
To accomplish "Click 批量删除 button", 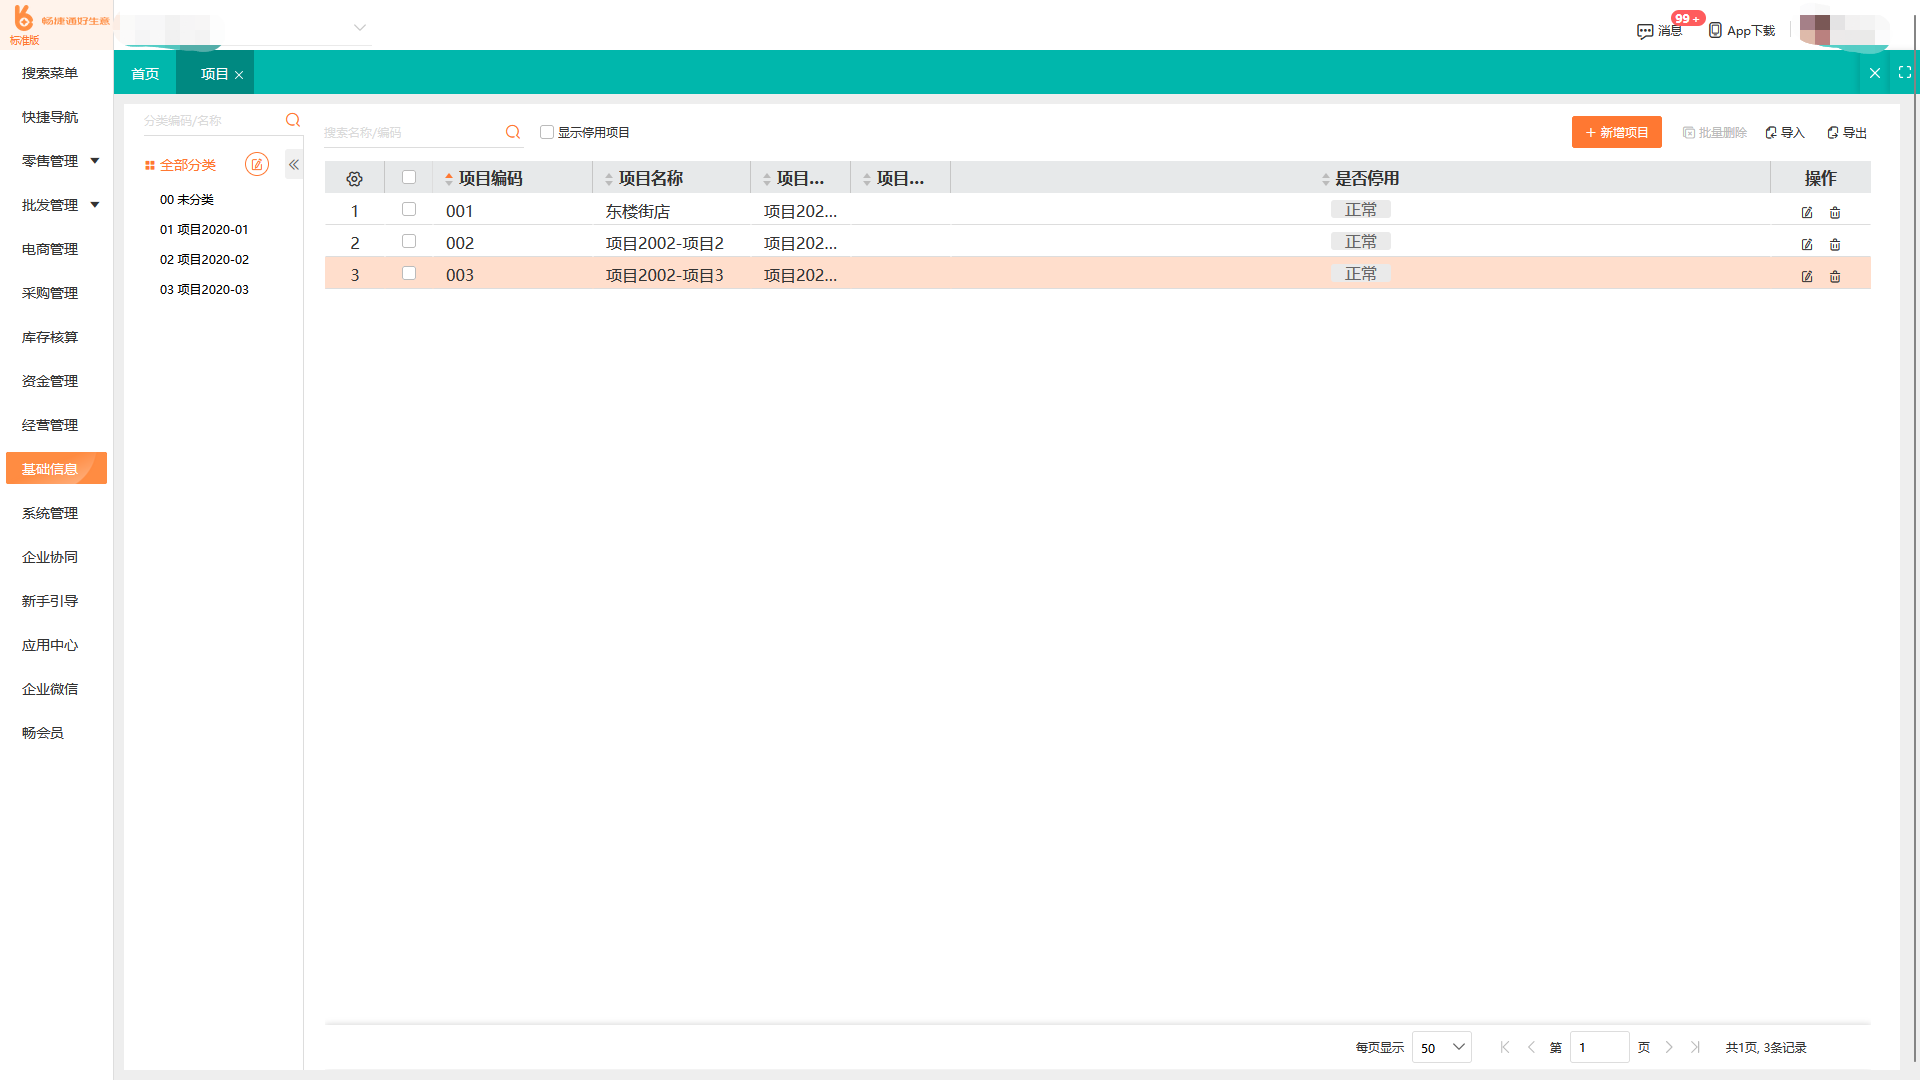I will (1712, 132).
